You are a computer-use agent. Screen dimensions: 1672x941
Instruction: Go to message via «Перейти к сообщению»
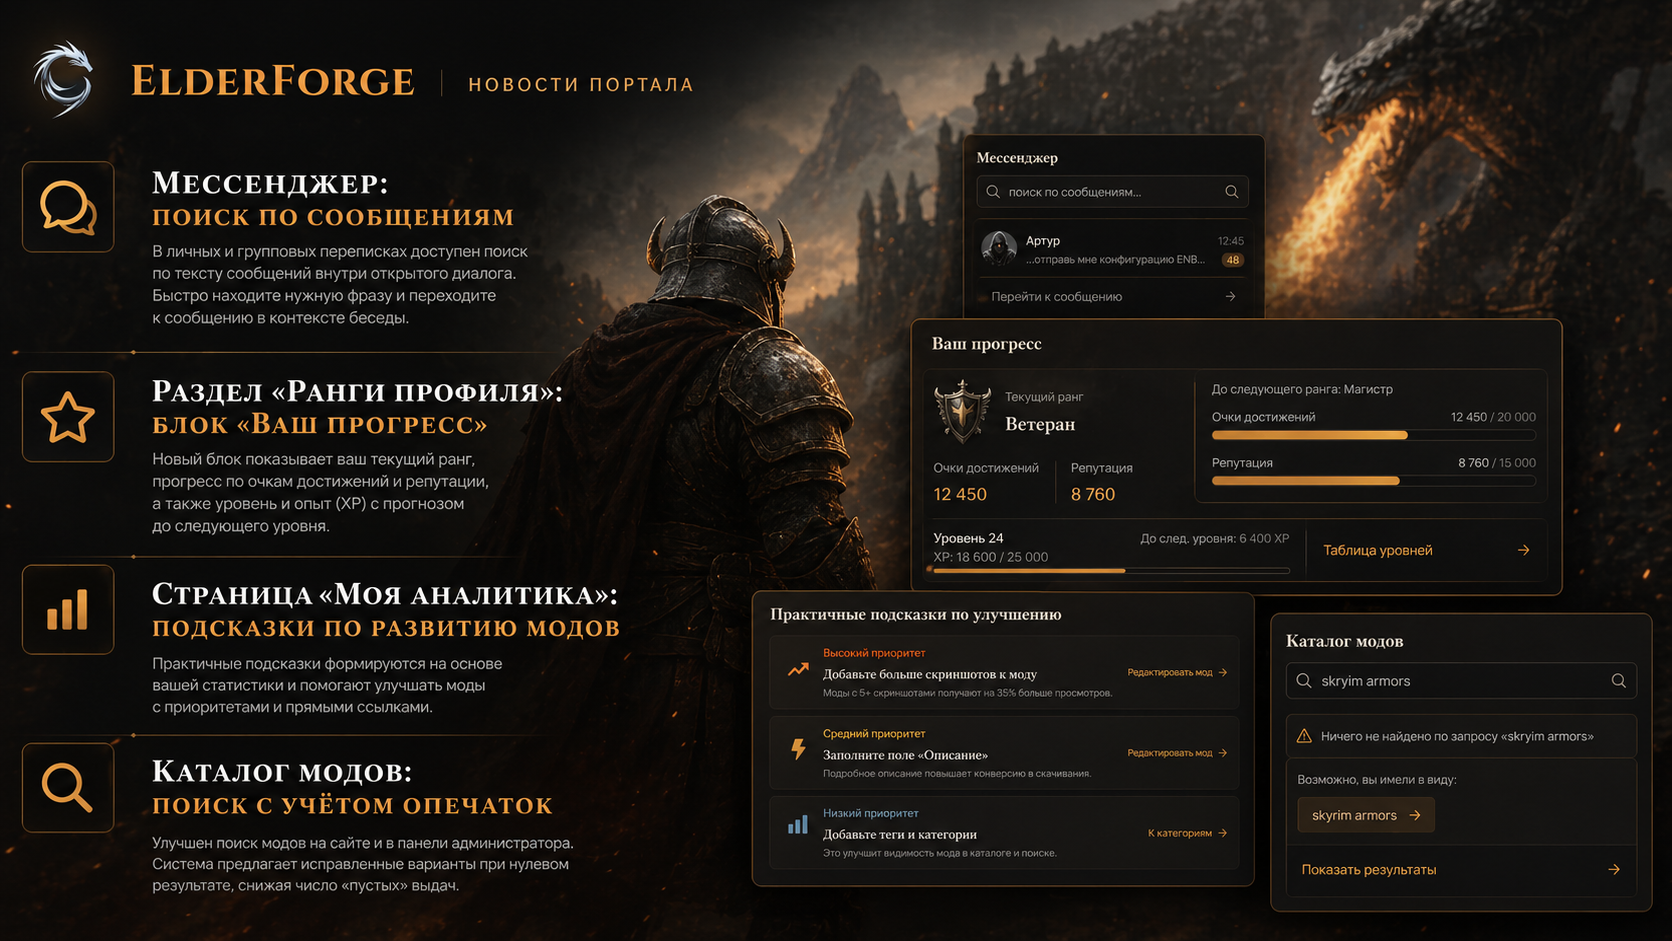1112,297
